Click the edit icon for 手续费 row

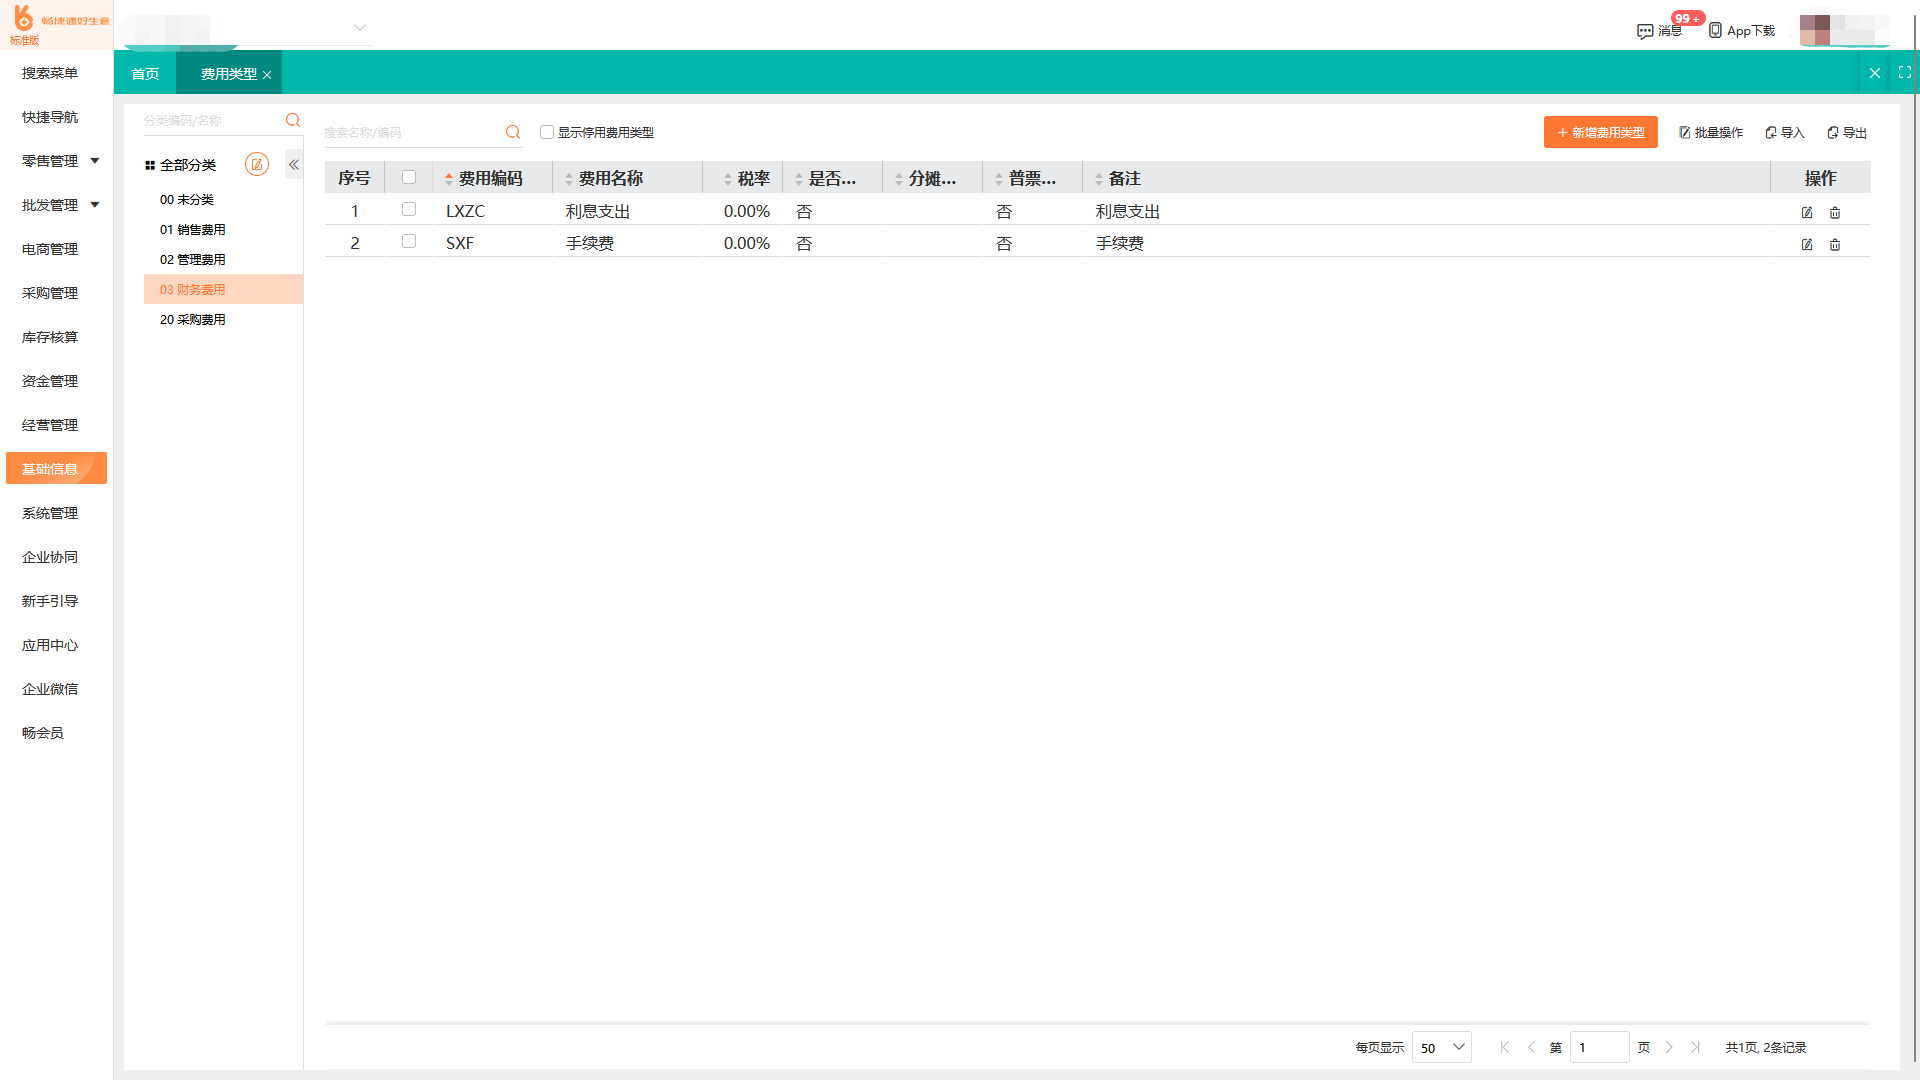click(1807, 244)
